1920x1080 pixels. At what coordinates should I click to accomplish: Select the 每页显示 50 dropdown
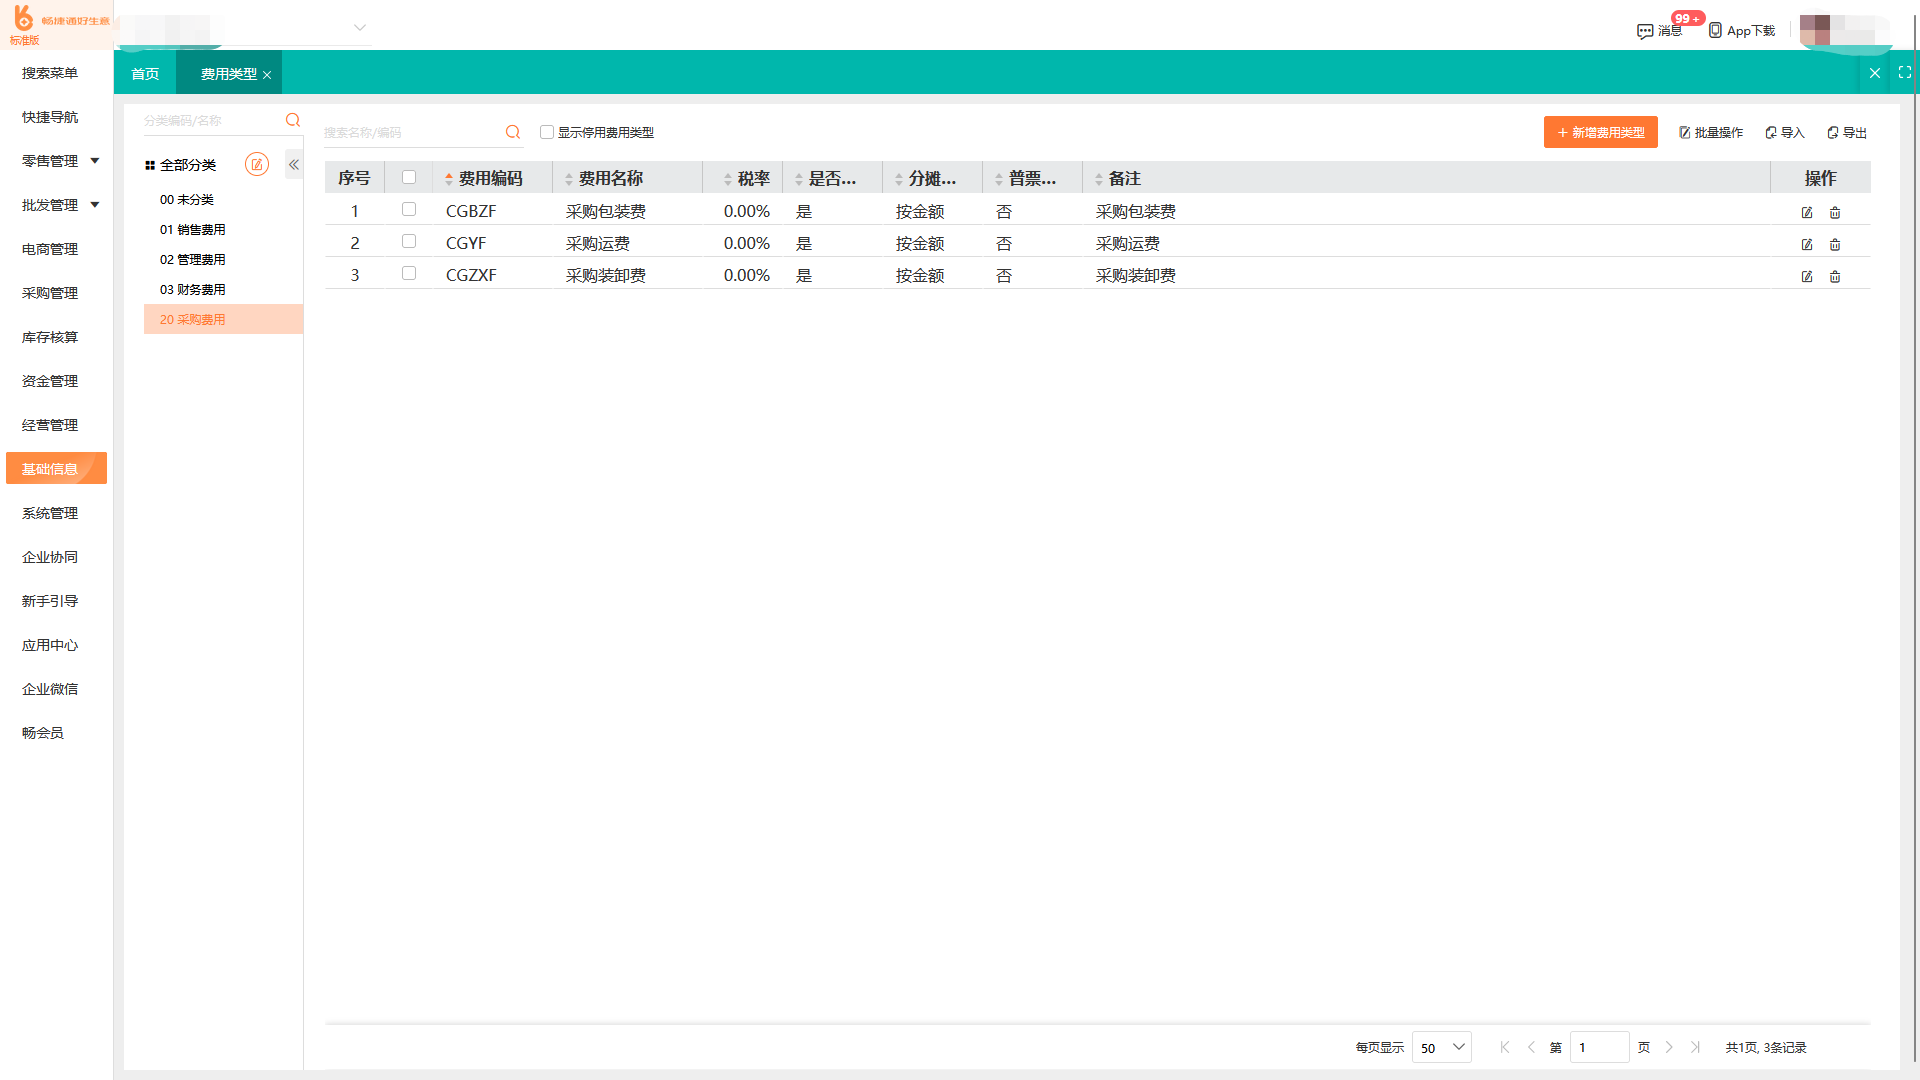1441,1047
